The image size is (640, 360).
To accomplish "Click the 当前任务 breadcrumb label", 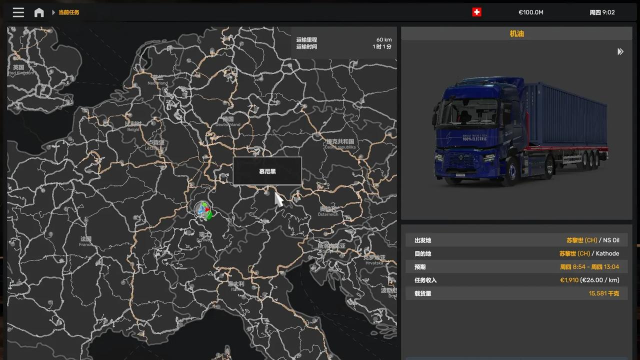I will 69,13.
